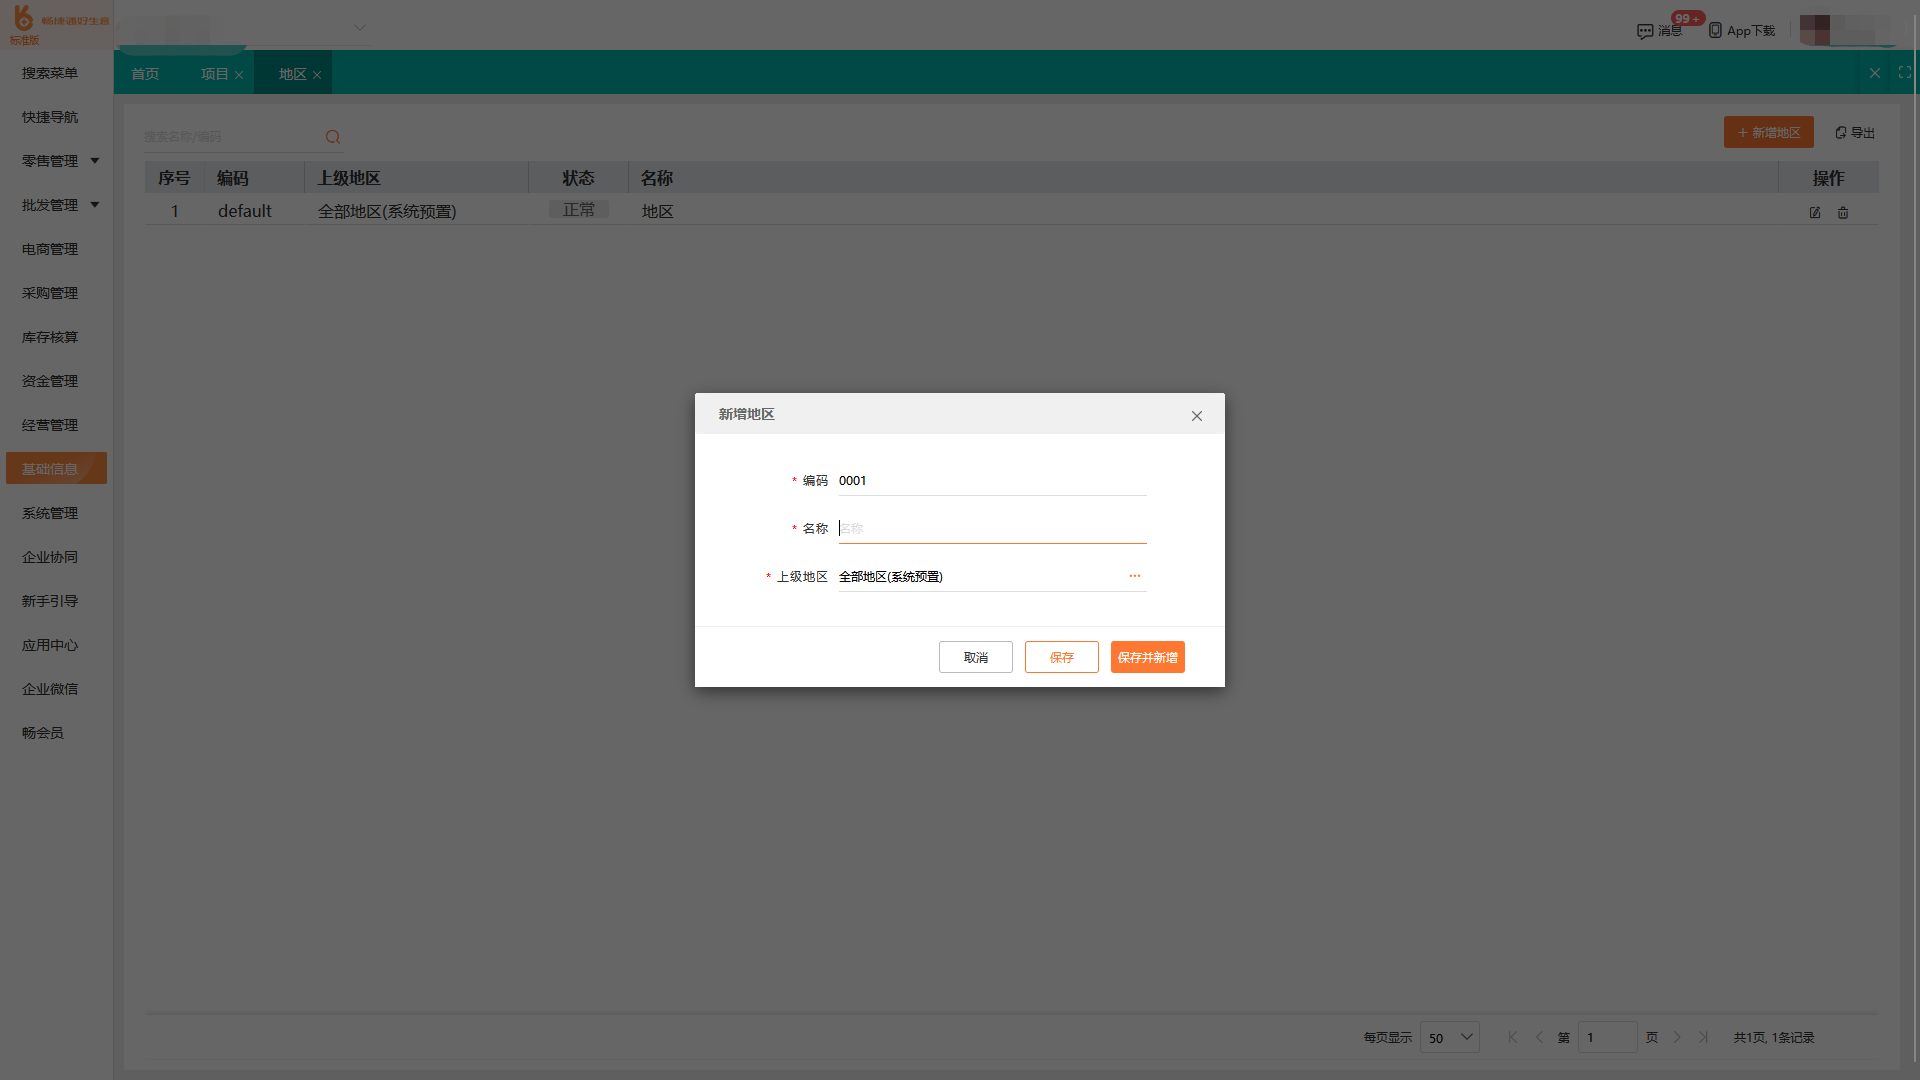This screenshot has height=1080, width=1920.
Task: Click the 名称 input field
Action: 990,527
